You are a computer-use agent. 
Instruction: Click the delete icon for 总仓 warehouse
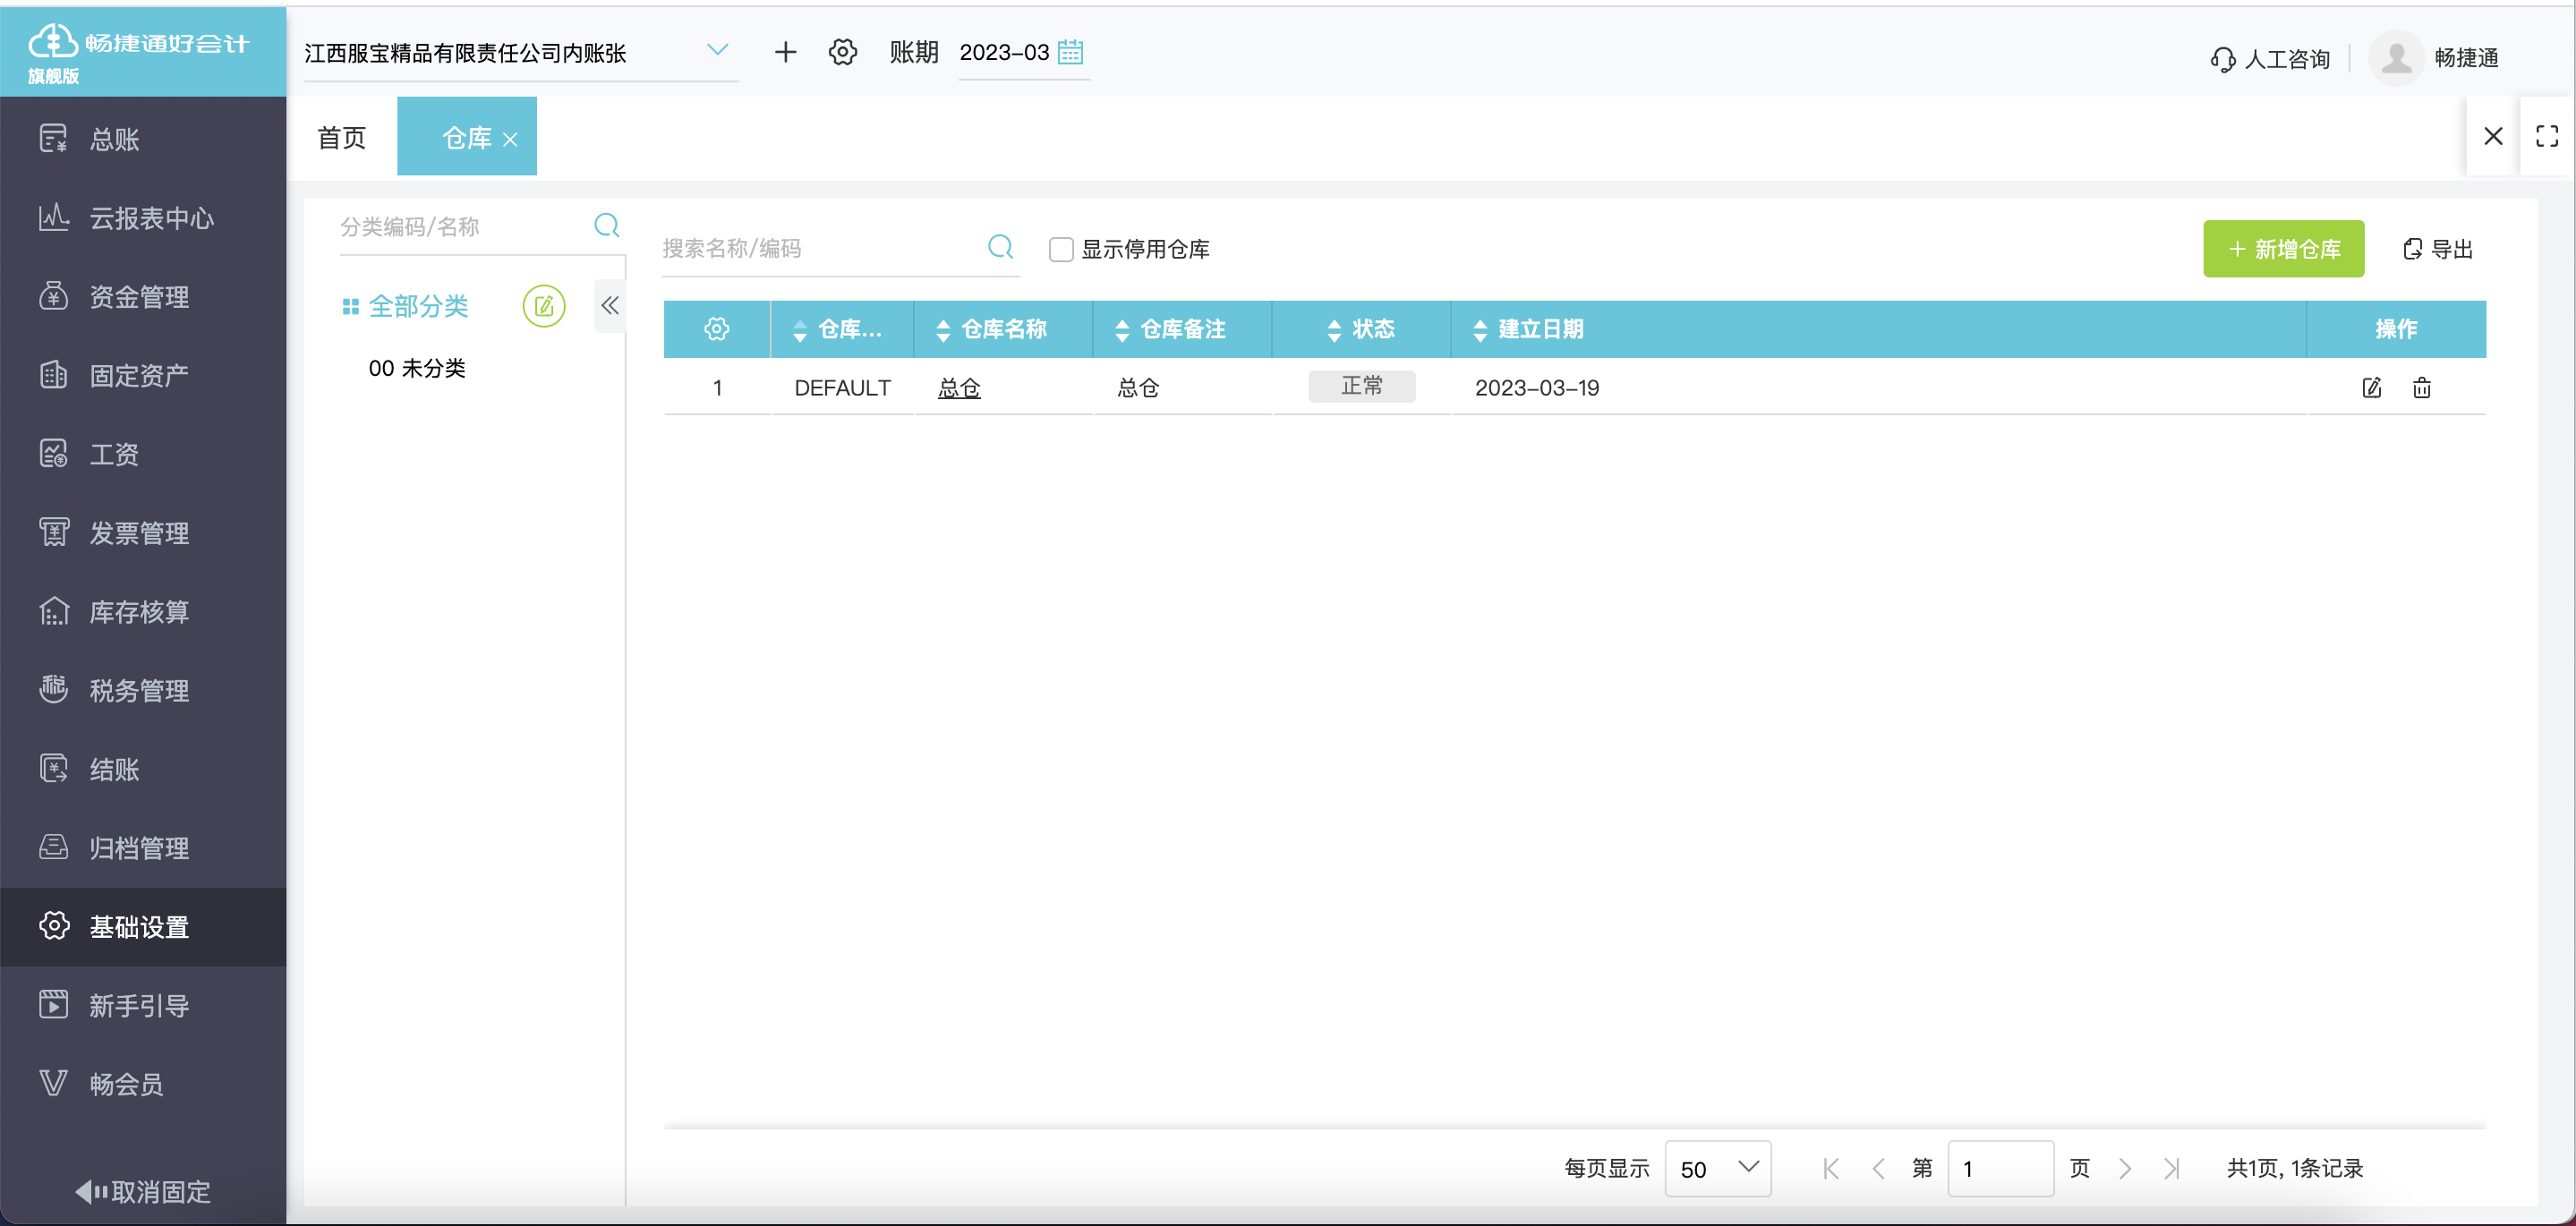[2423, 387]
